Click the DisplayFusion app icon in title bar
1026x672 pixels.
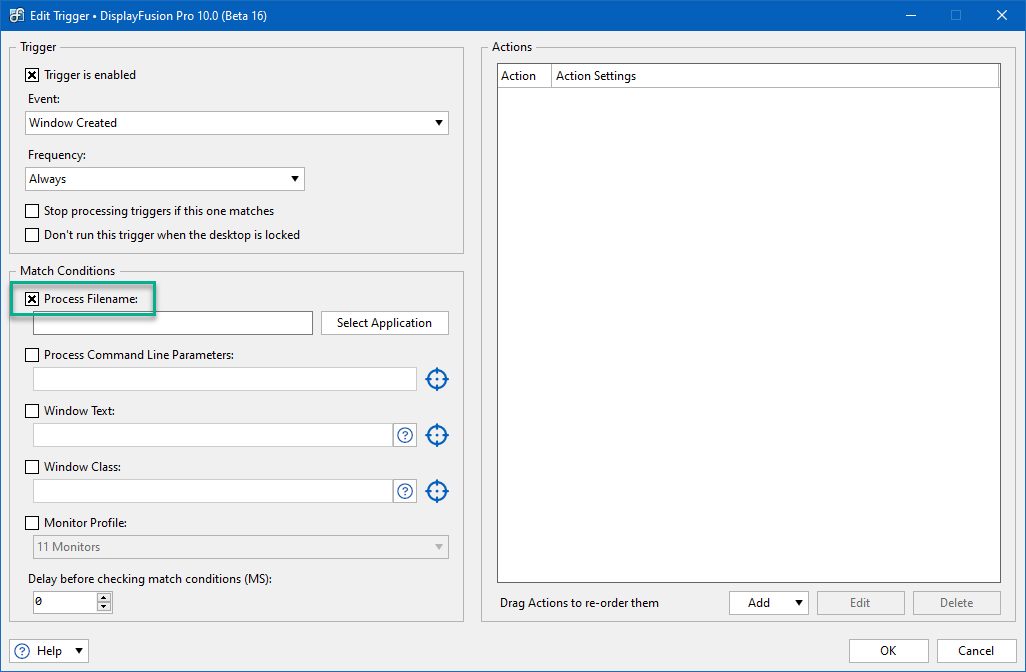point(17,16)
